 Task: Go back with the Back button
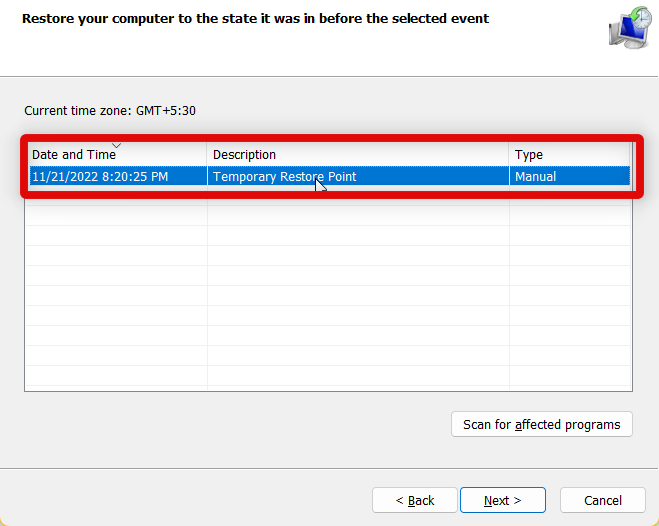click(414, 500)
